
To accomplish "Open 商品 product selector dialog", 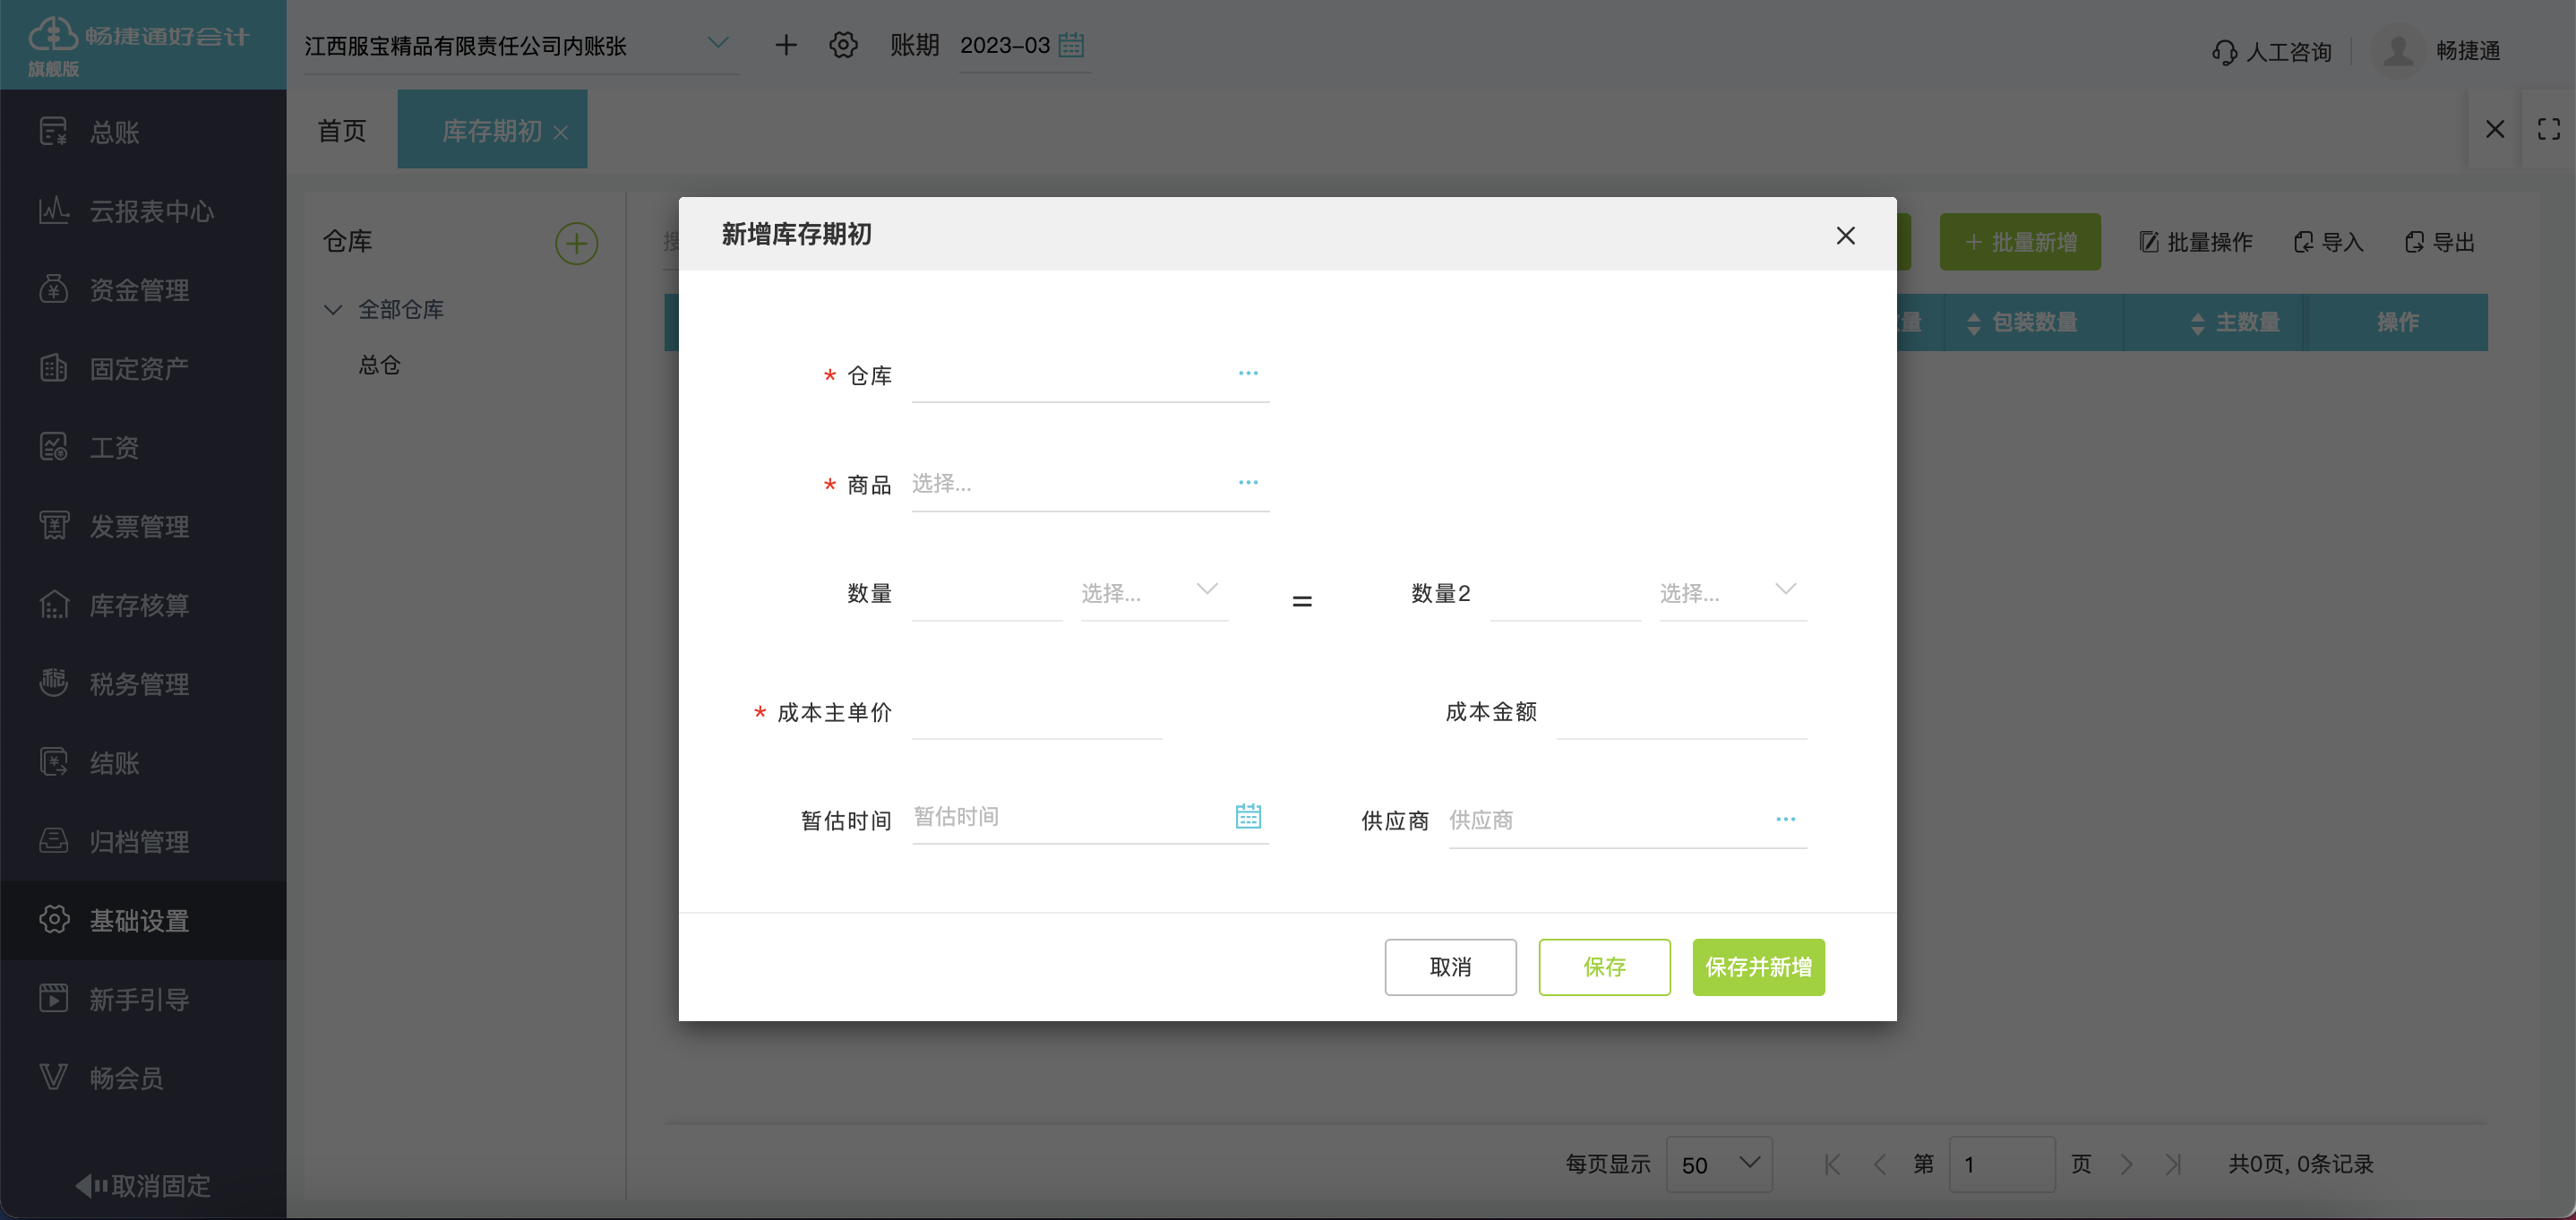I will tap(1252, 481).
